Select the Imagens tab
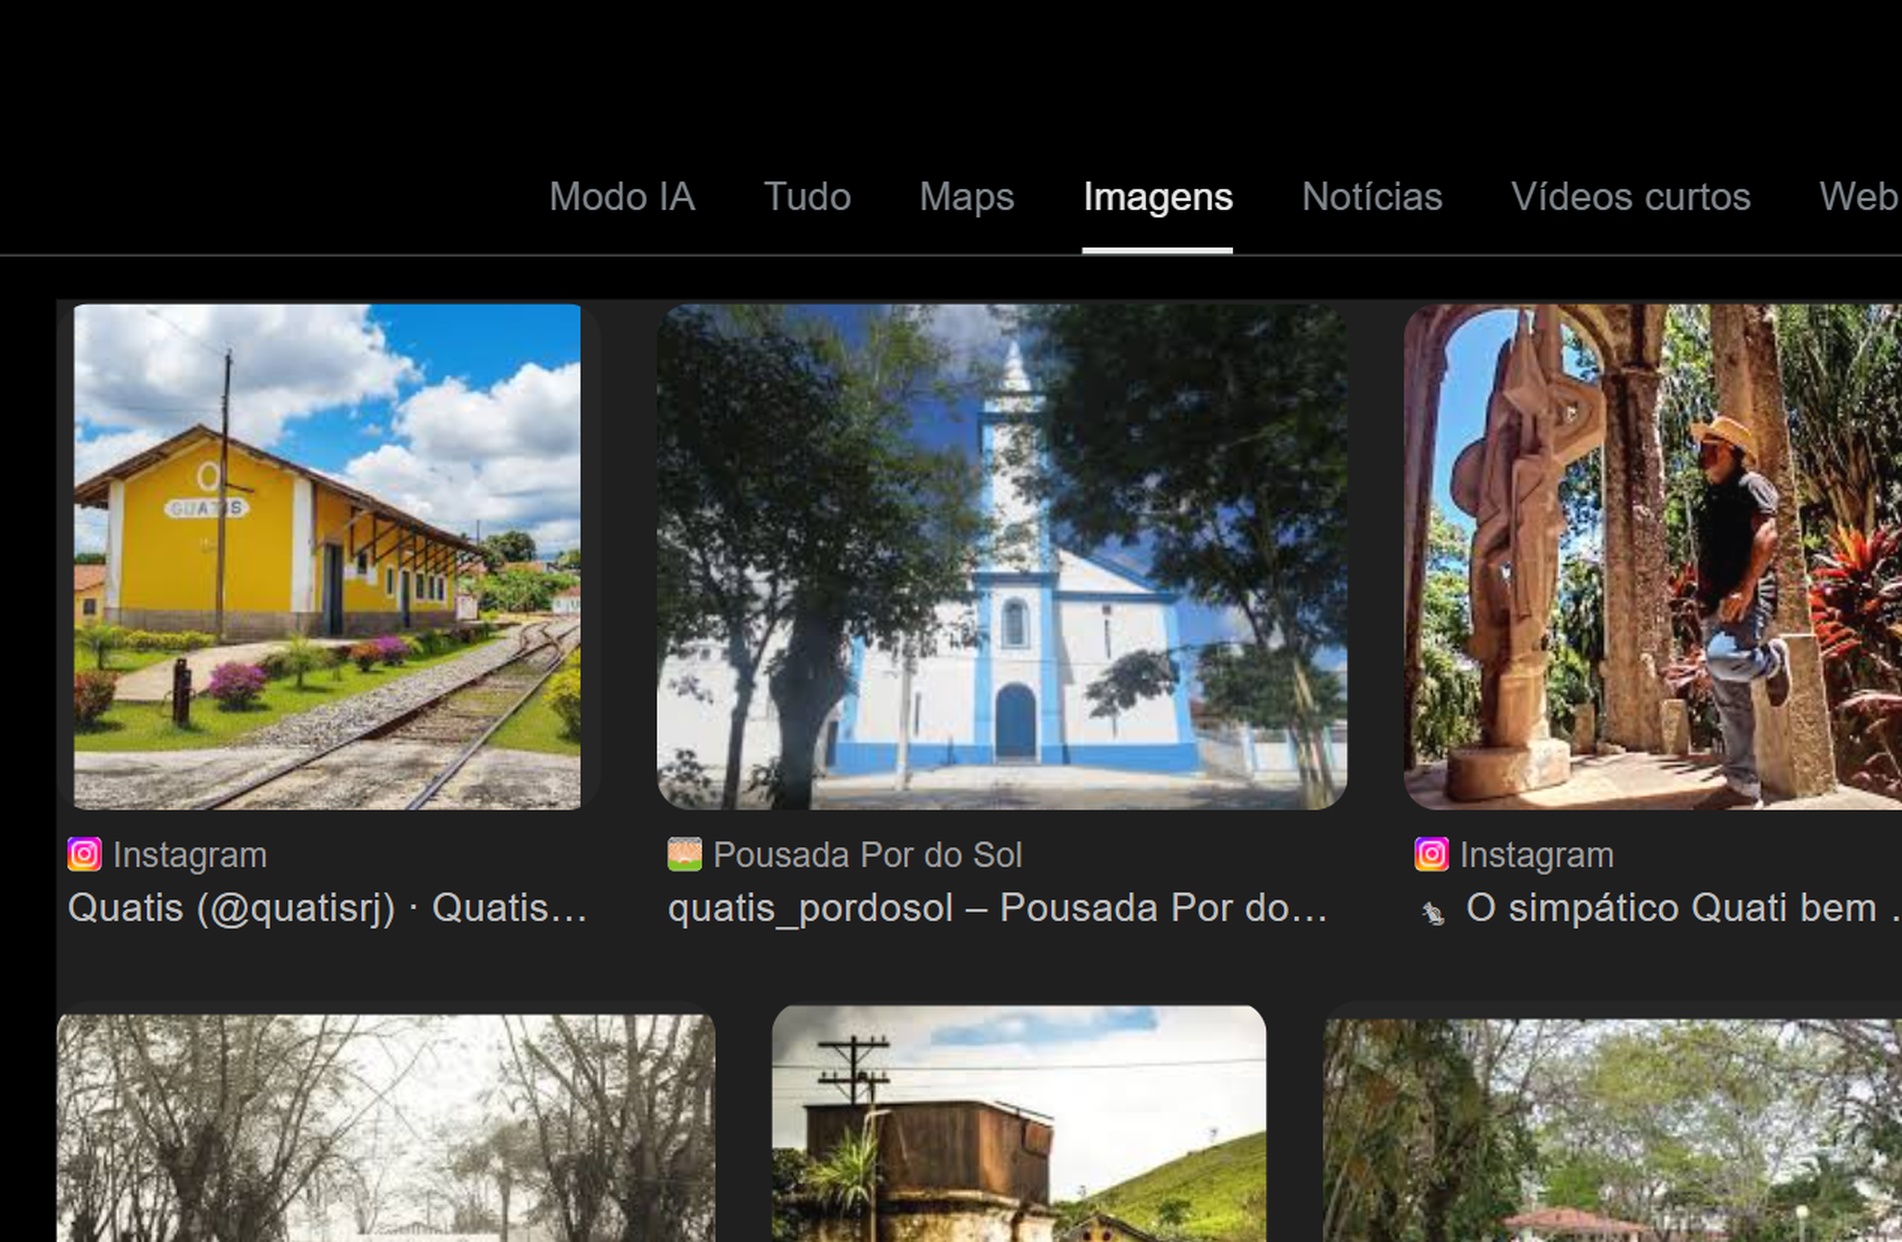Image resolution: width=1902 pixels, height=1242 pixels. [x=1157, y=197]
